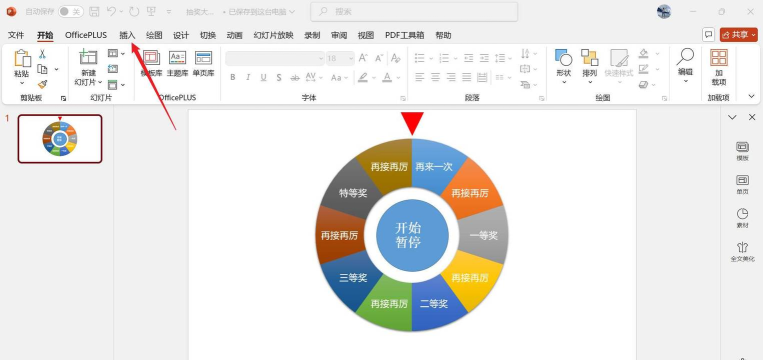Viewport: 763px width, 360px height.
Task: Apply strikethrough formatting
Action: pos(294,77)
